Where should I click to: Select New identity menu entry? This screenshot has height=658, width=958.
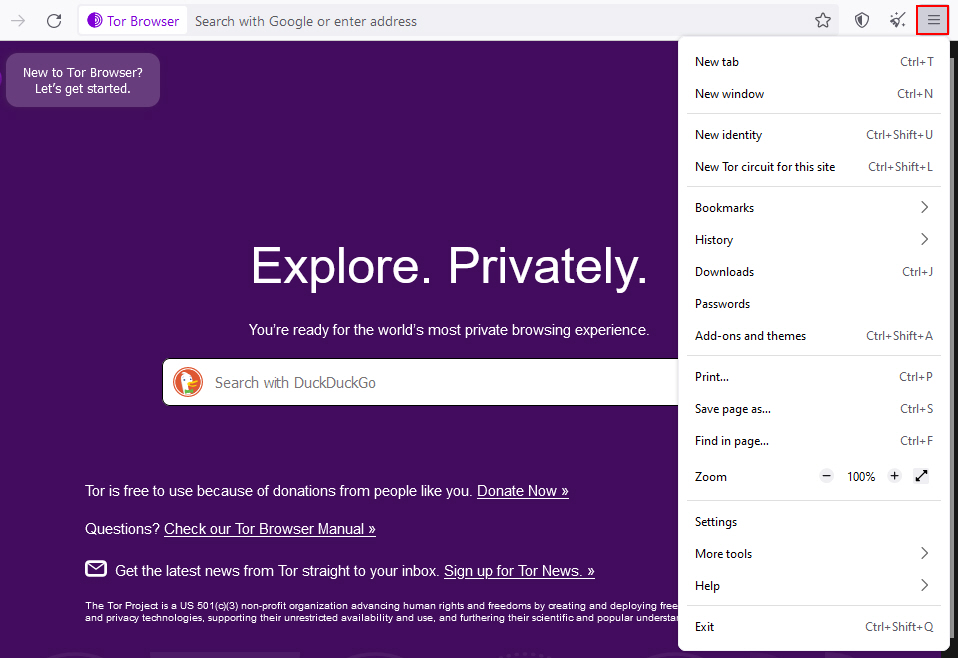point(814,134)
